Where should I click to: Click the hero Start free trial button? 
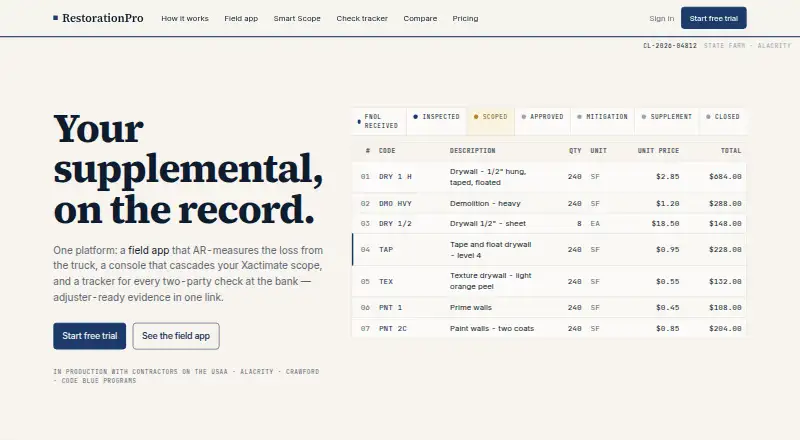(x=89, y=336)
